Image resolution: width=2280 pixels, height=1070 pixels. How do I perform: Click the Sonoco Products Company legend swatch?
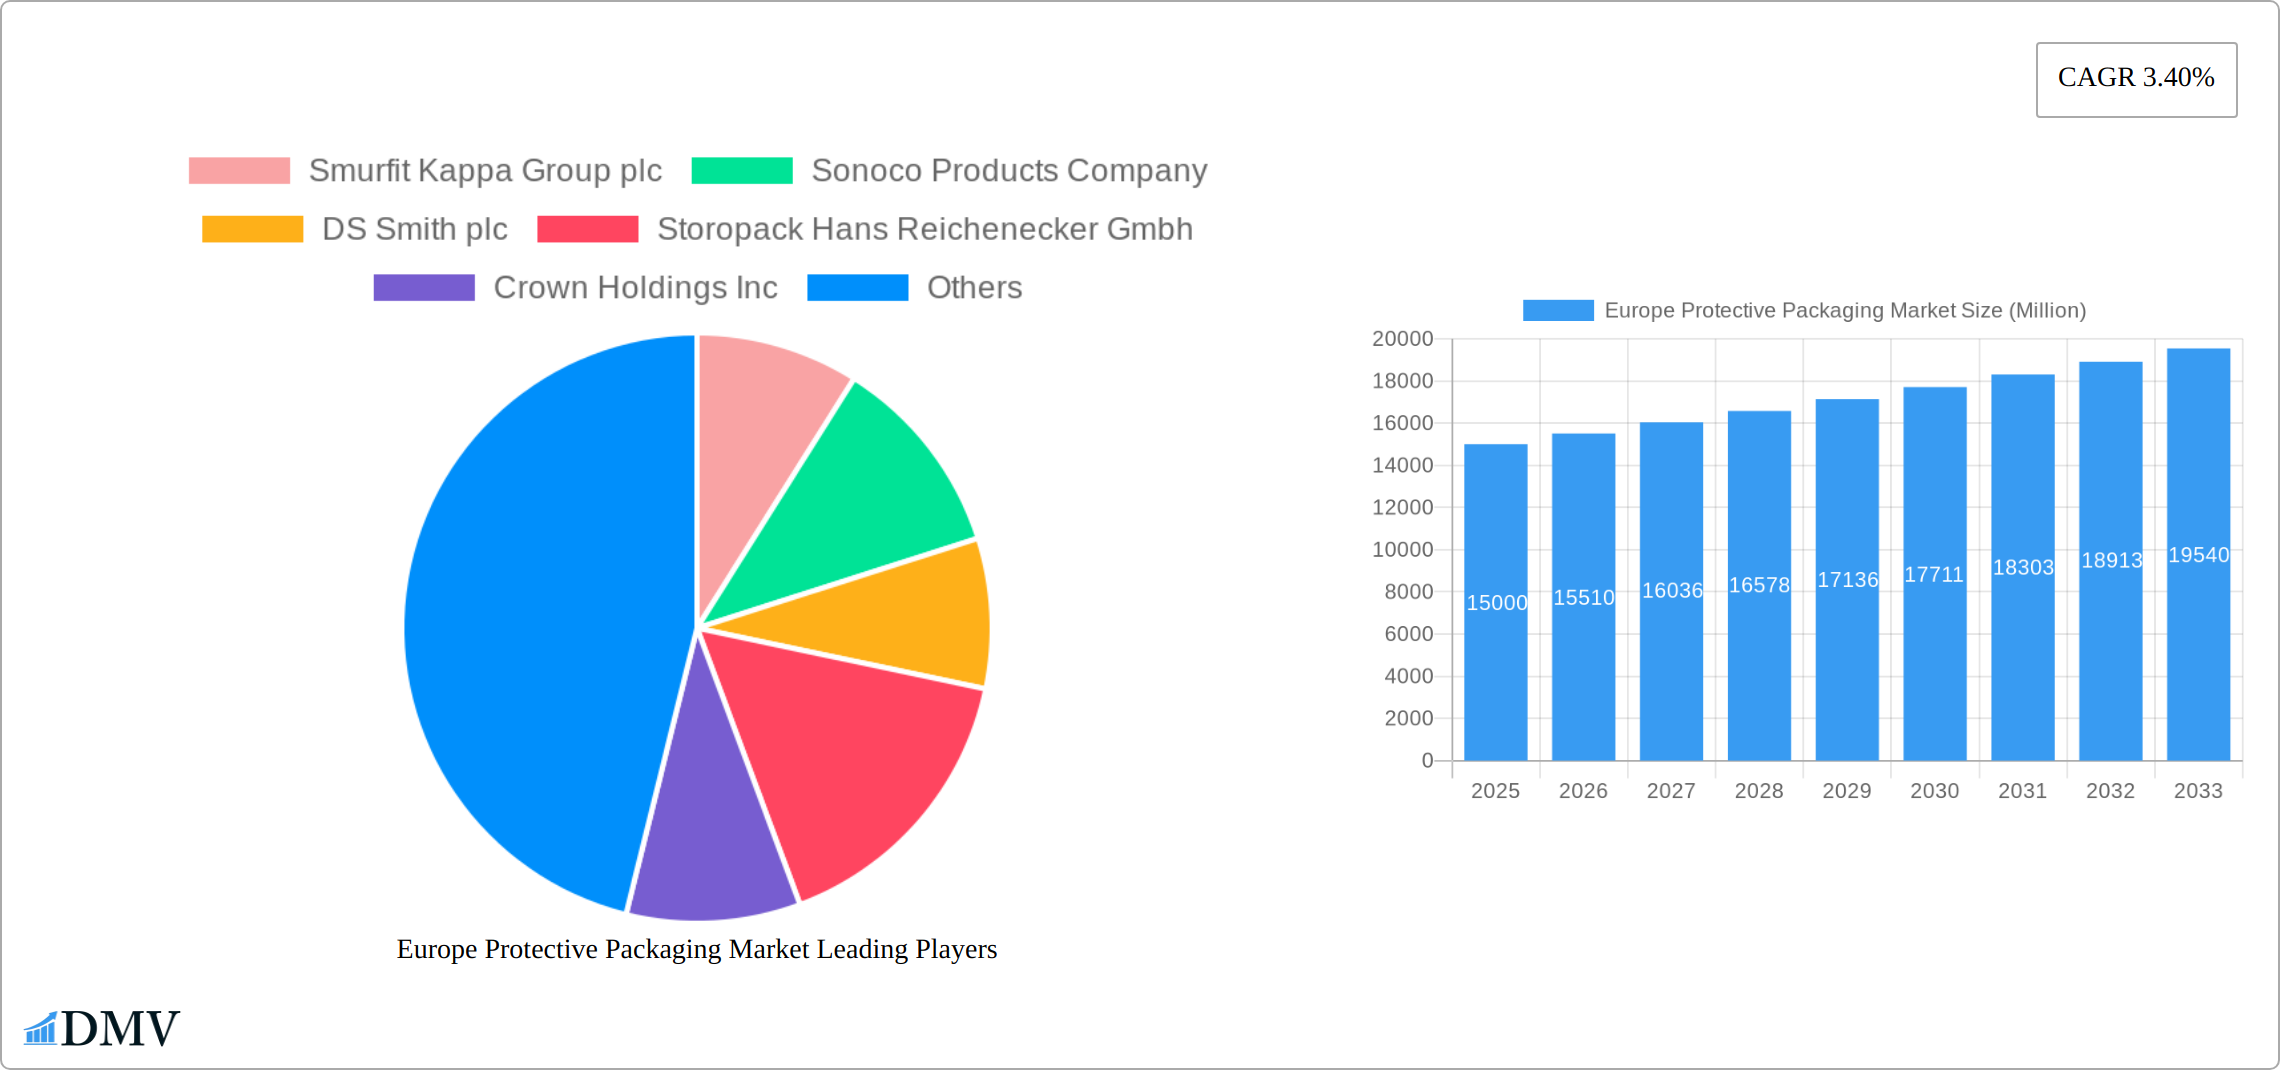[x=743, y=170]
